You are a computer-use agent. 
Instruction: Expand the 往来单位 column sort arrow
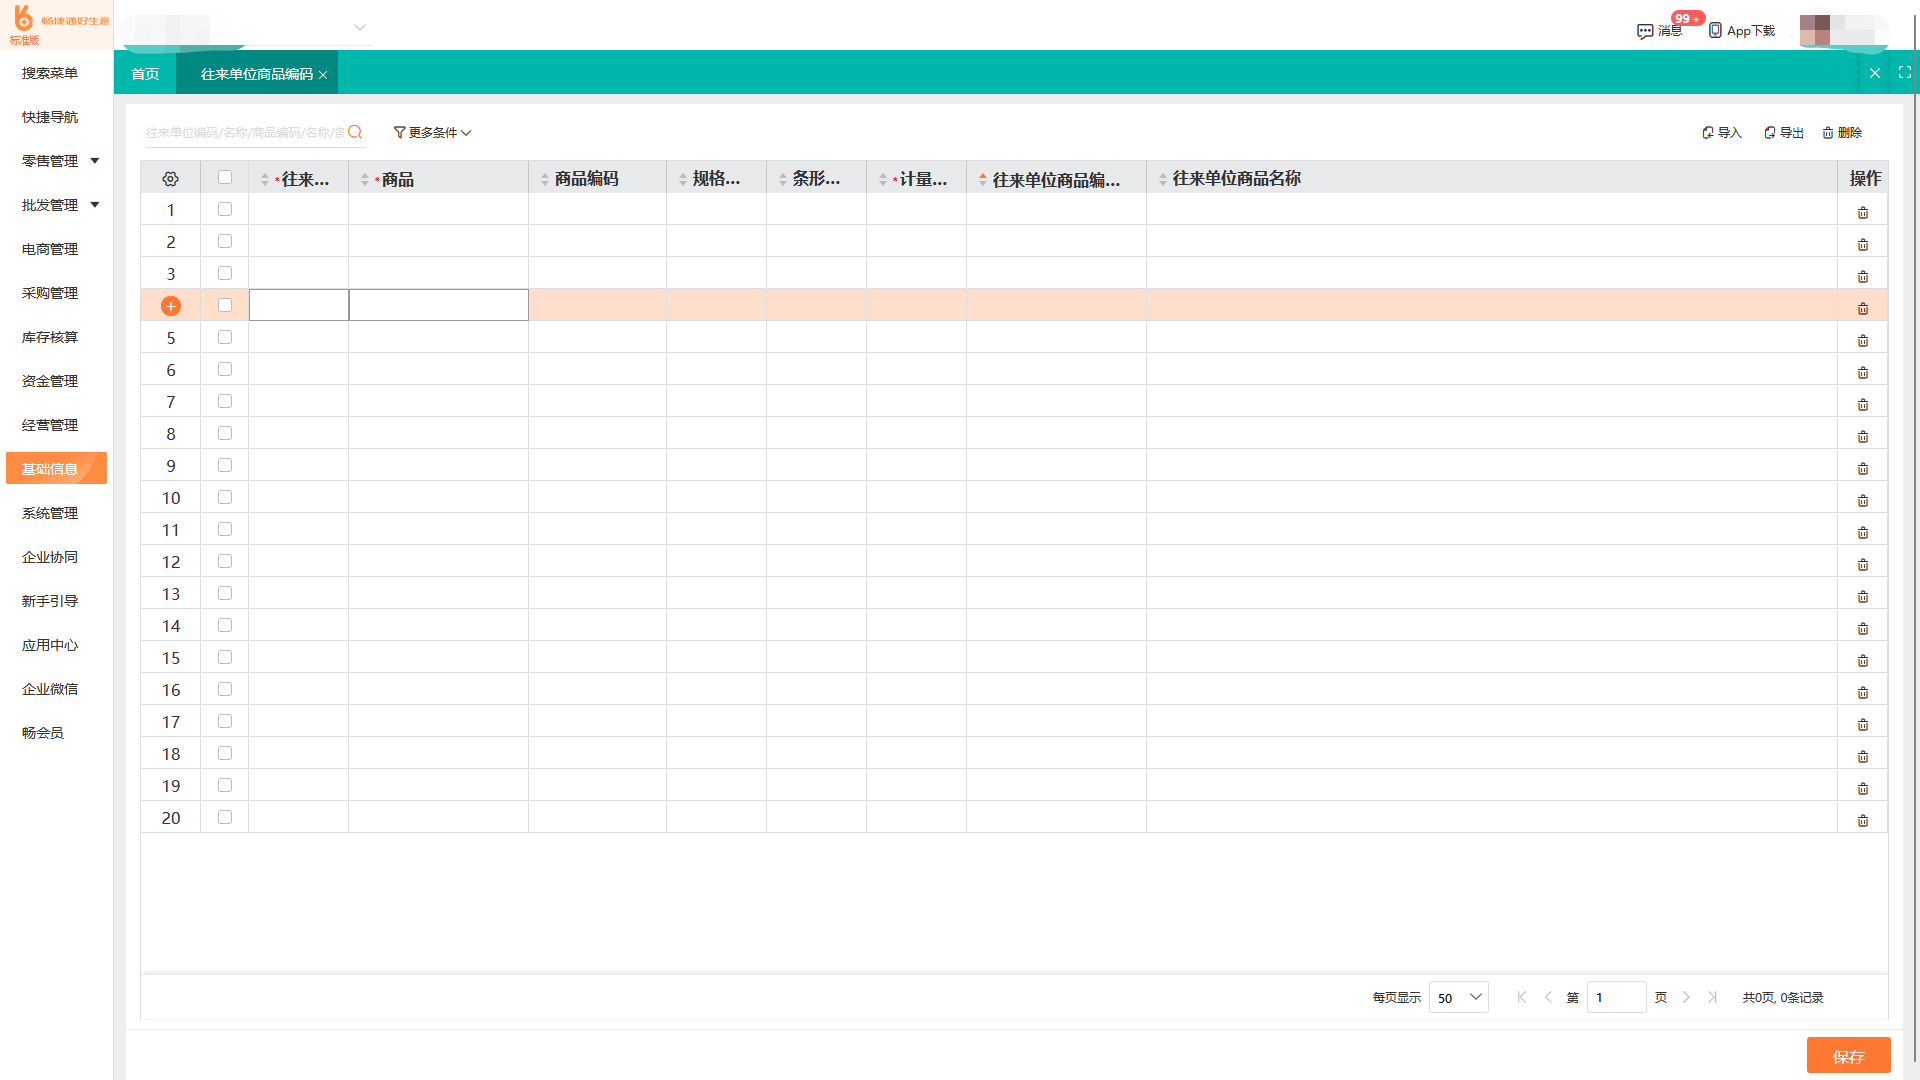coord(265,178)
